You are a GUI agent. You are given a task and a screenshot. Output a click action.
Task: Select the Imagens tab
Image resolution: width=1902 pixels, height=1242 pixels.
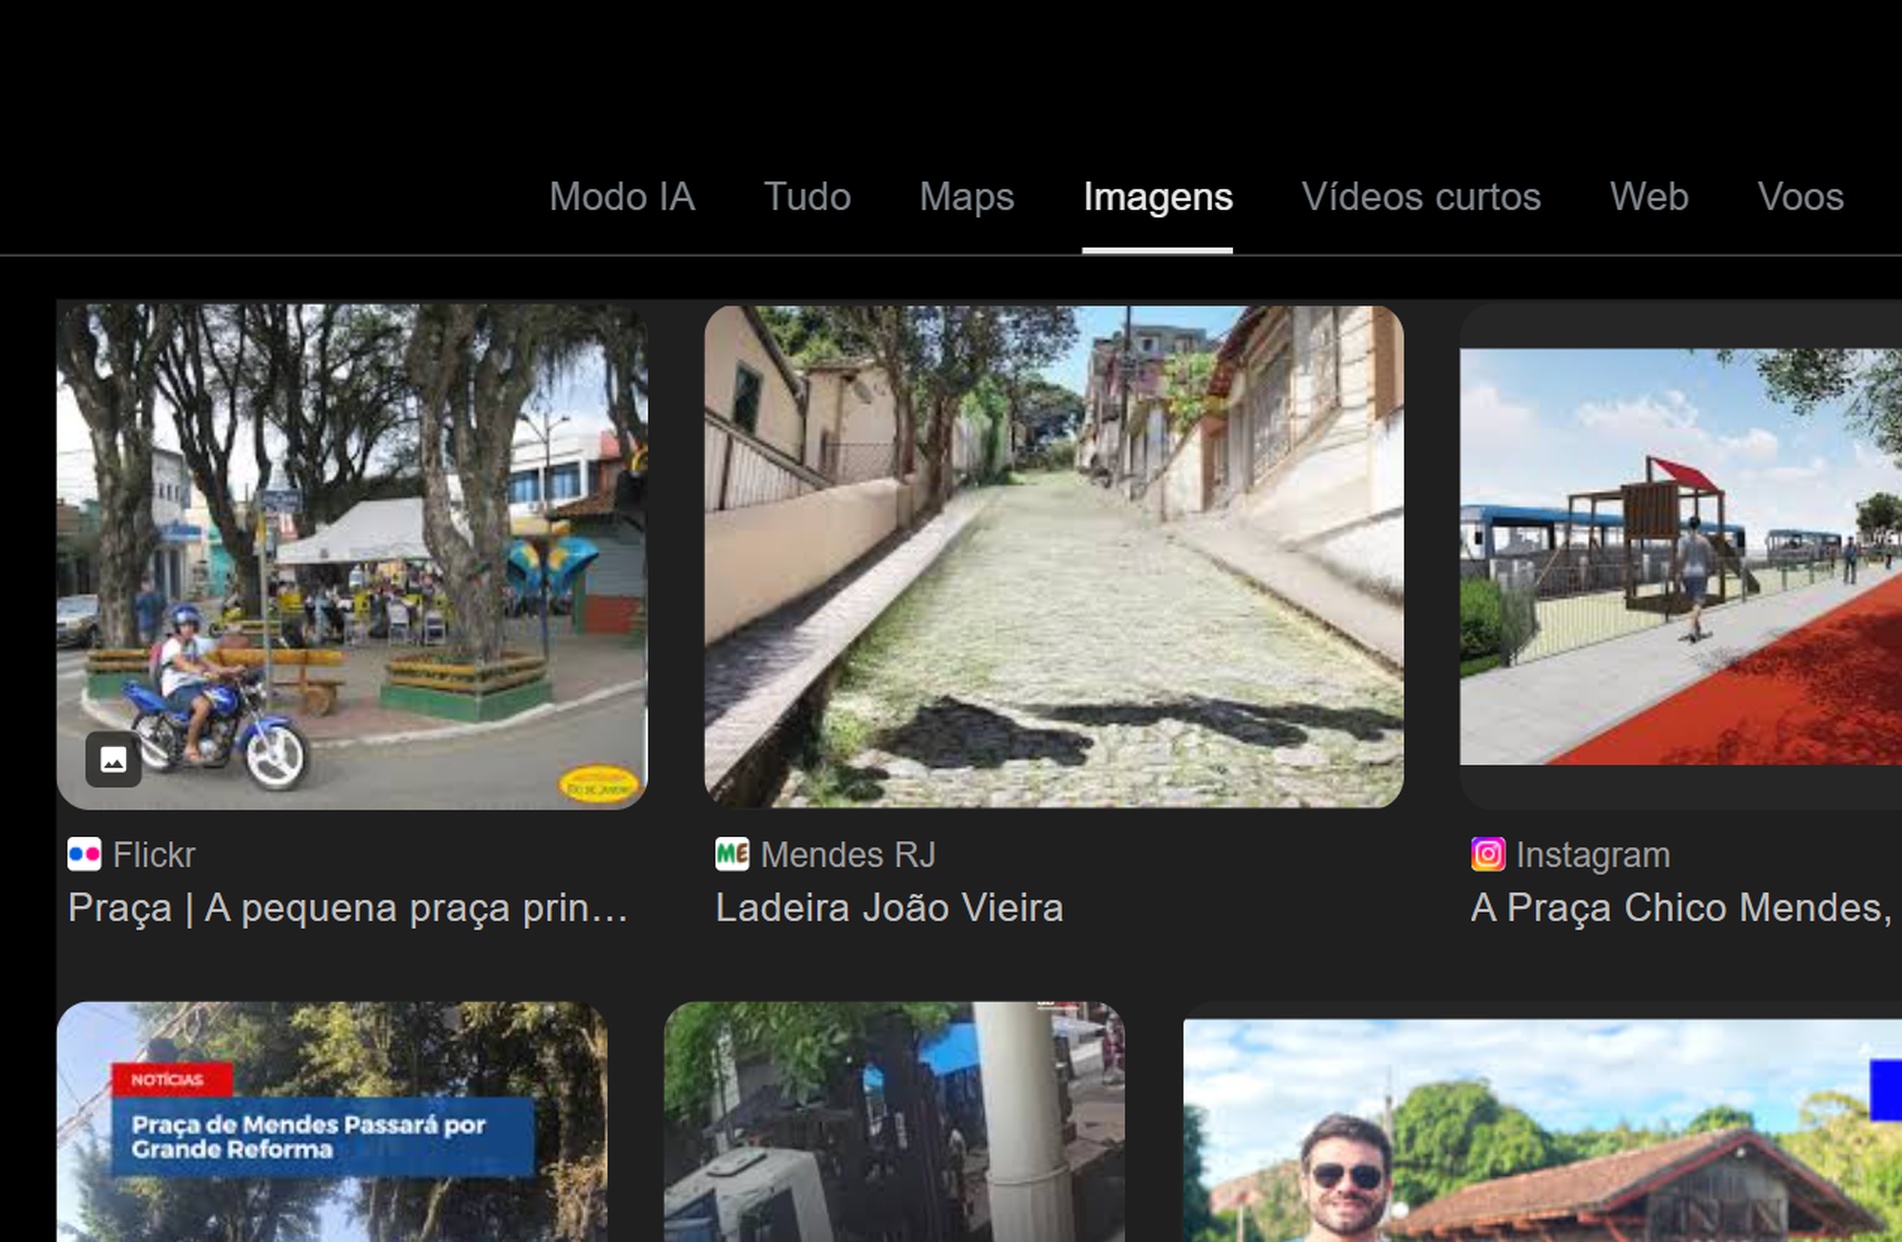(1157, 197)
